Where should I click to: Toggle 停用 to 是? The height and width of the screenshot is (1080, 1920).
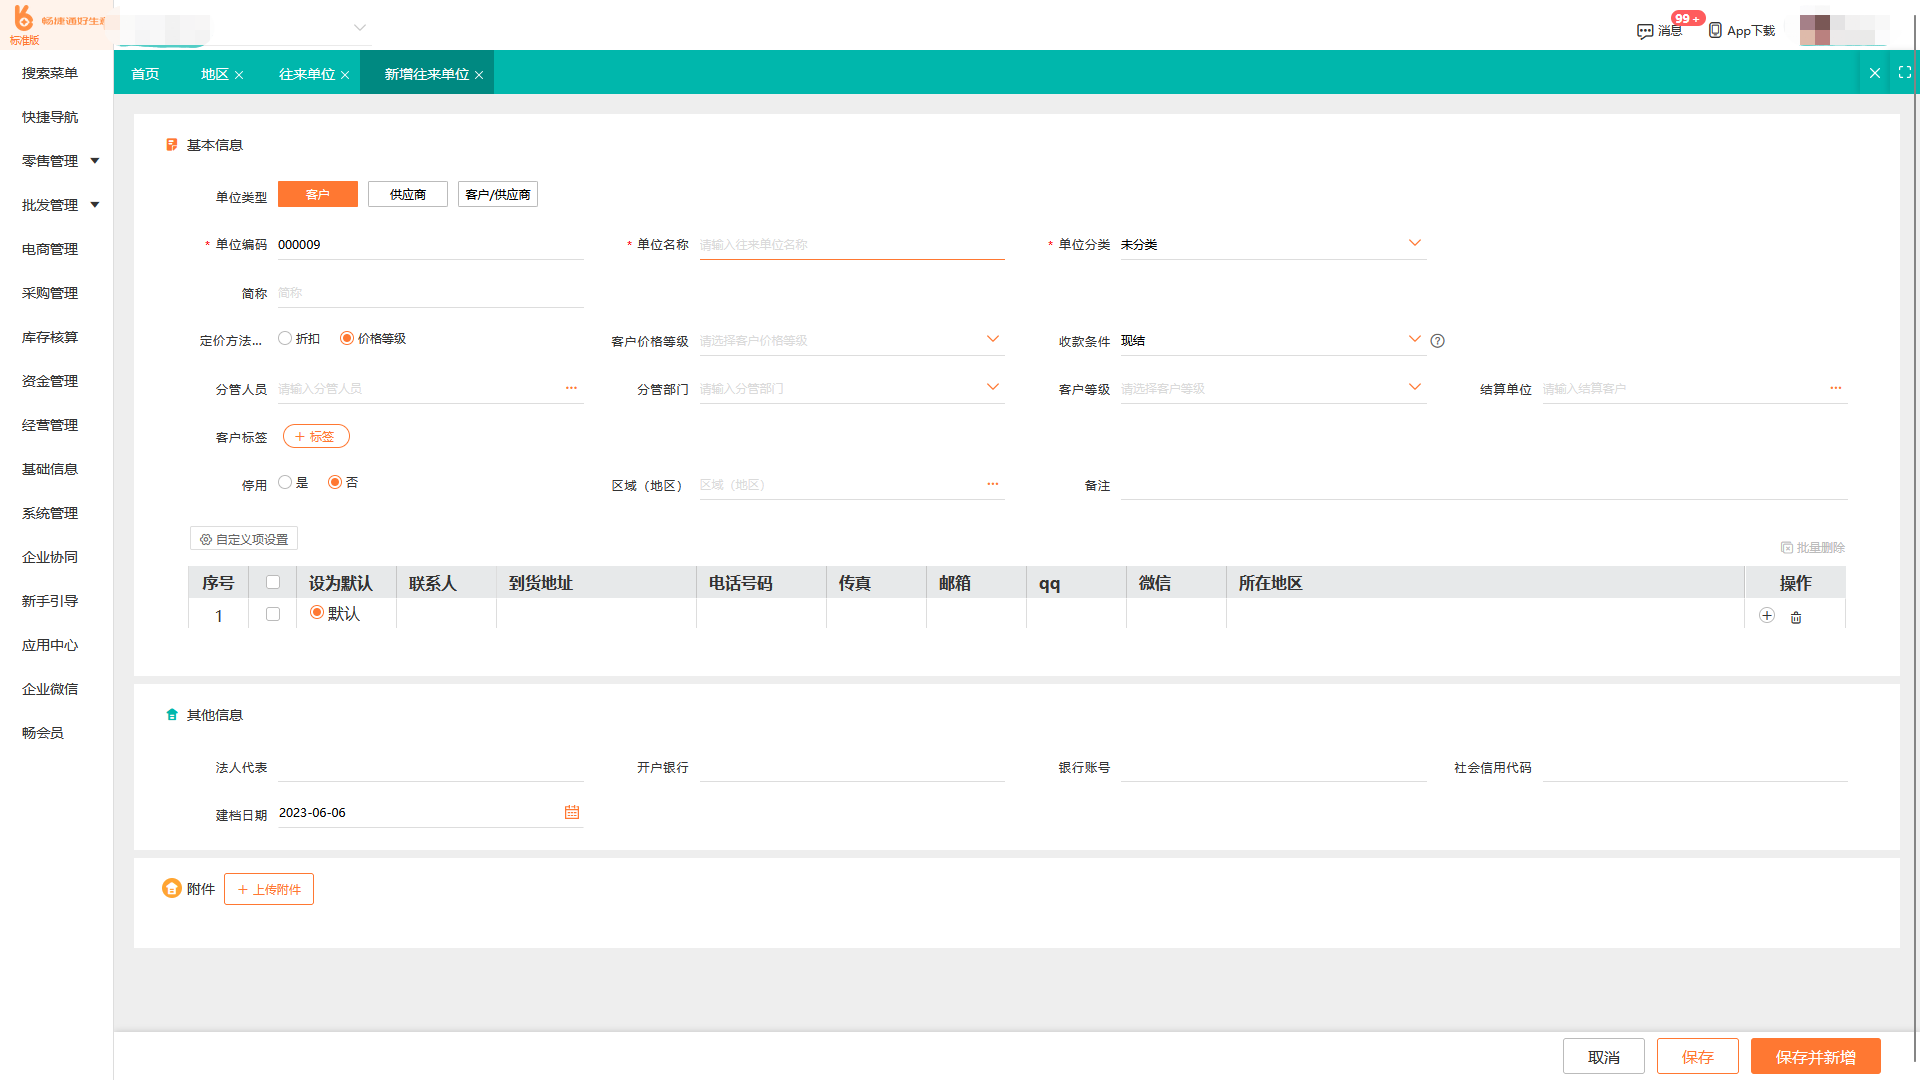(x=285, y=483)
